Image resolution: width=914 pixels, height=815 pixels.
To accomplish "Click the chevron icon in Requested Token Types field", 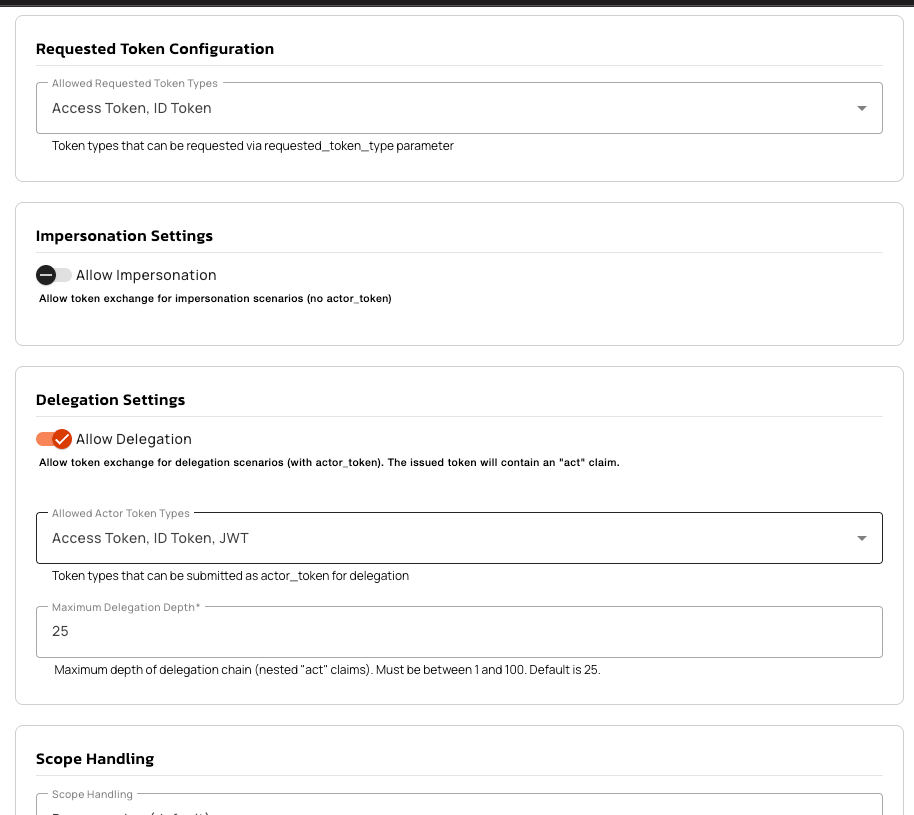I will [x=863, y=107].
